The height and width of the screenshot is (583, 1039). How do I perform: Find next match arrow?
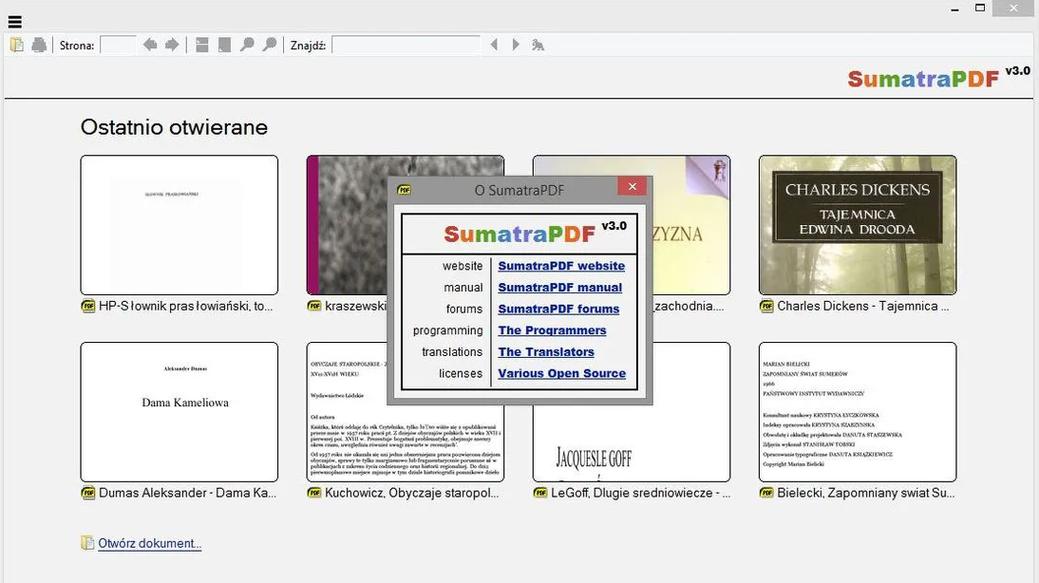[x=516, y=45]
